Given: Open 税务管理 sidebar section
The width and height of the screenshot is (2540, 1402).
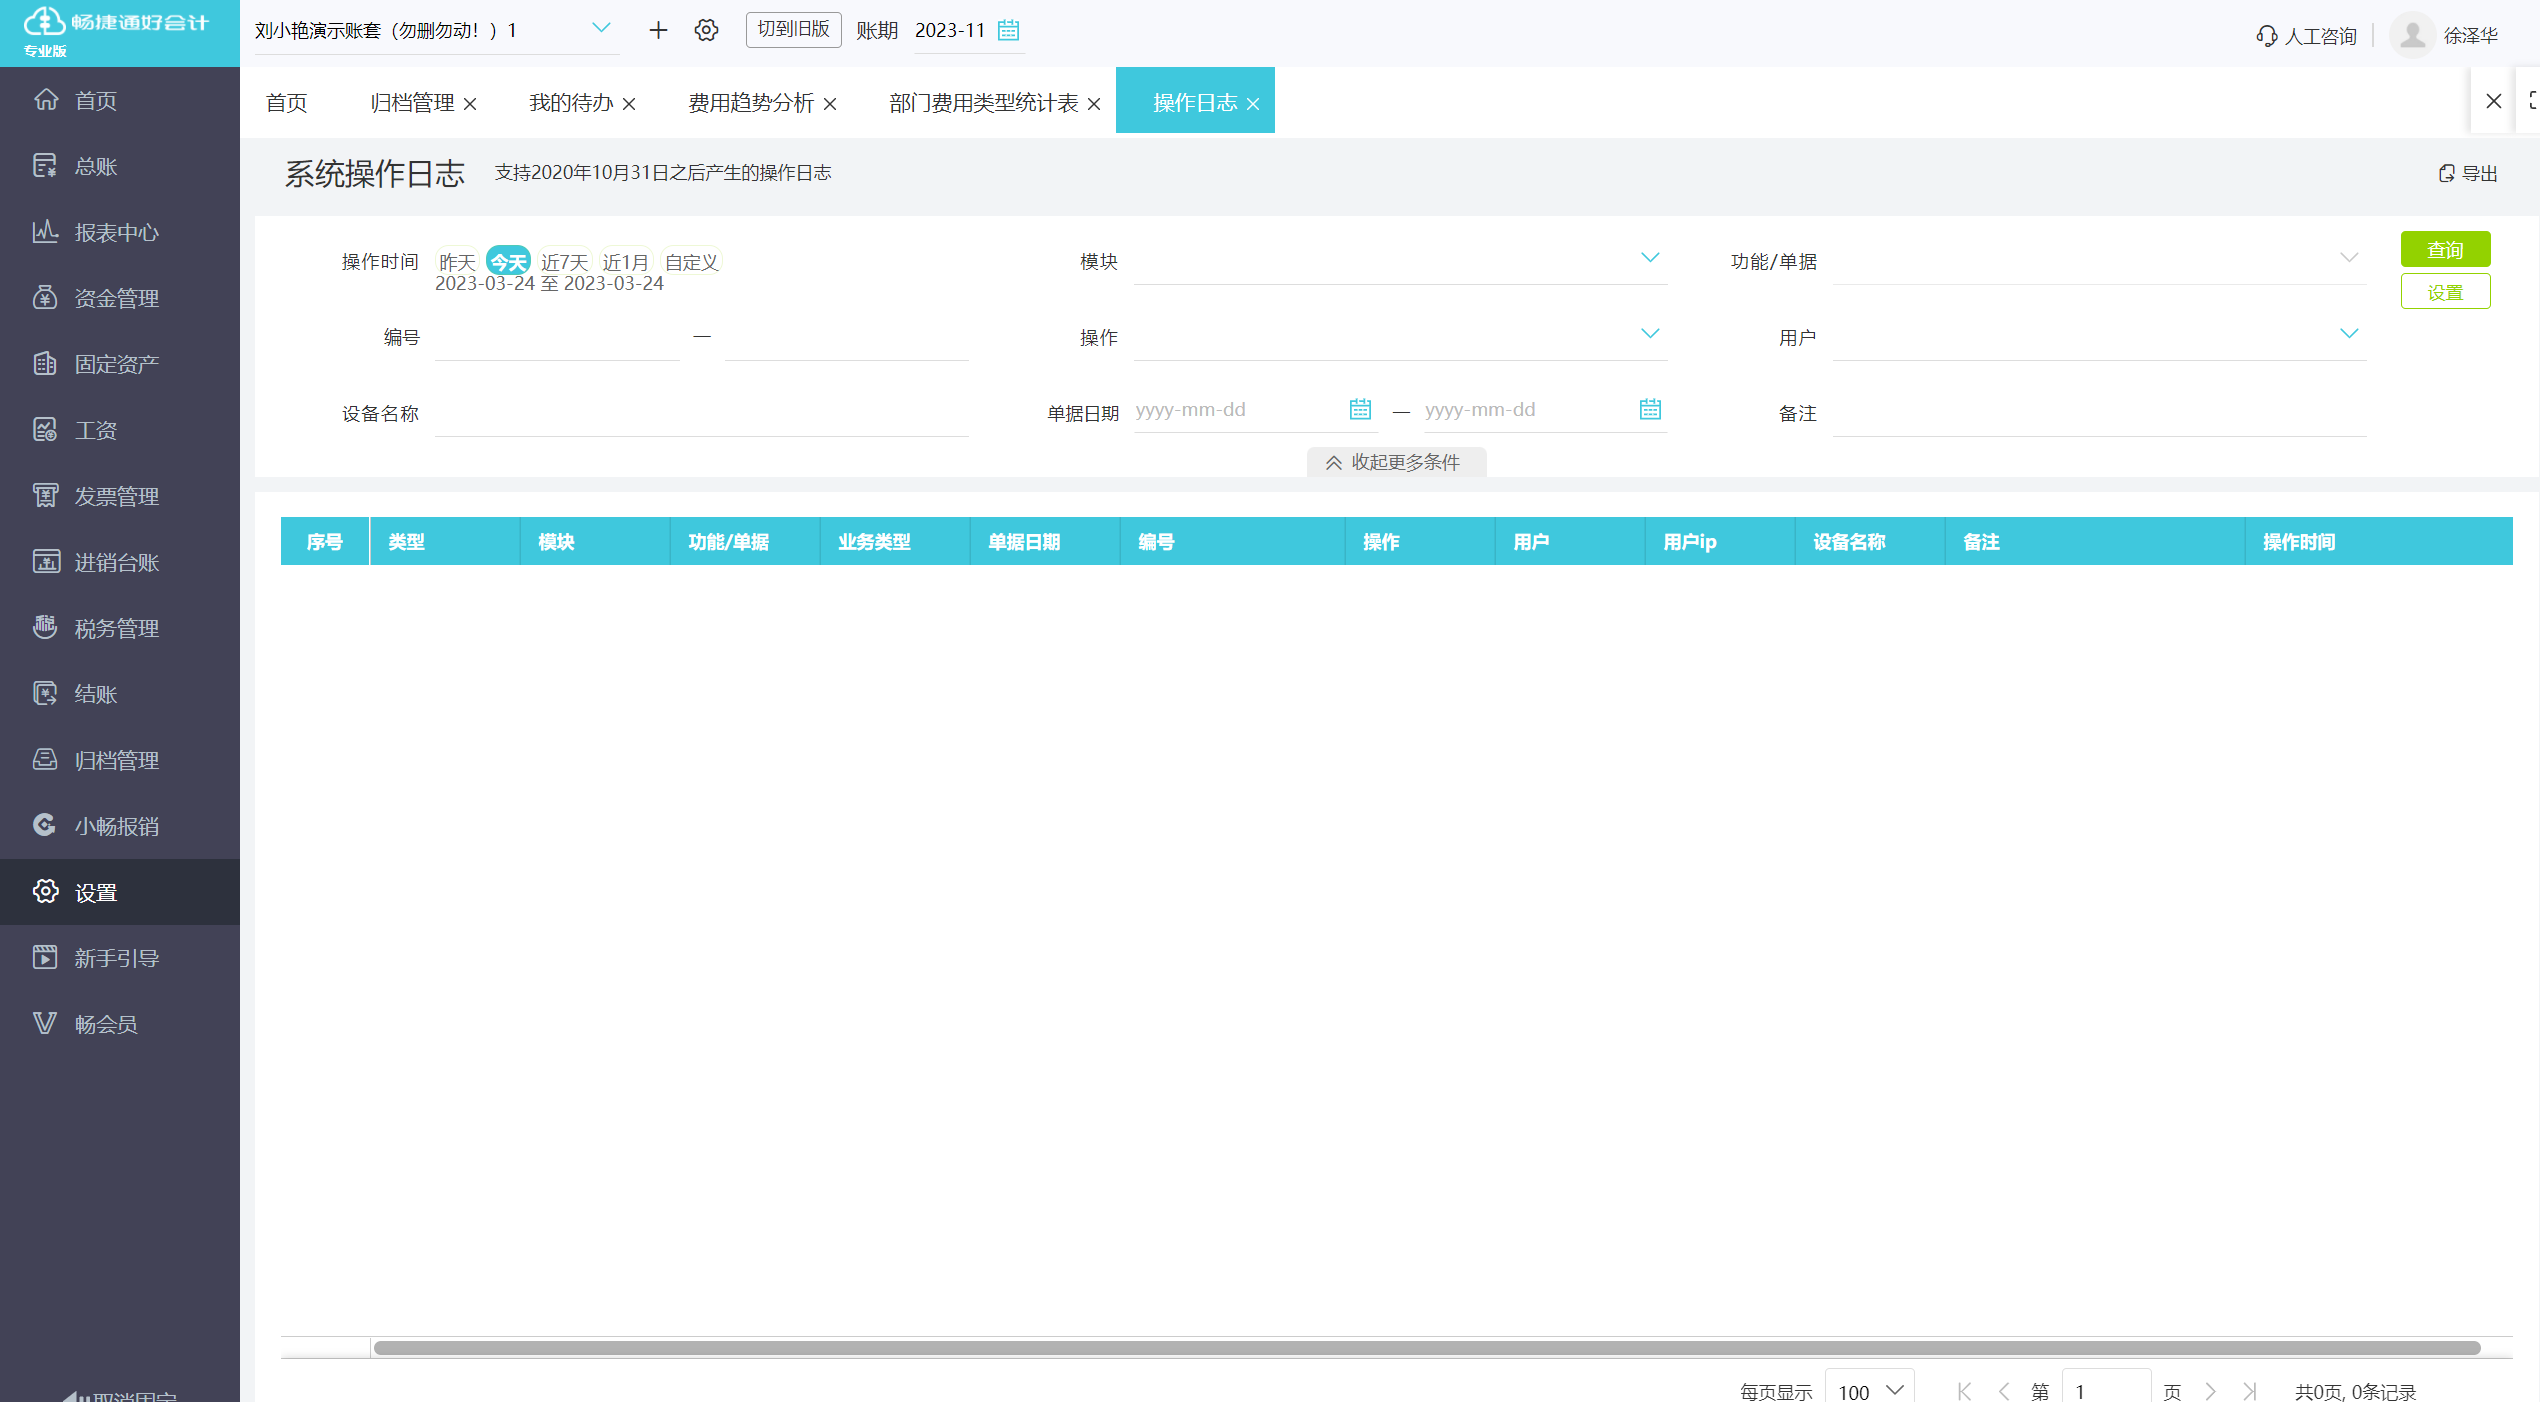Looking at the screenshot, I should [119, 627].
